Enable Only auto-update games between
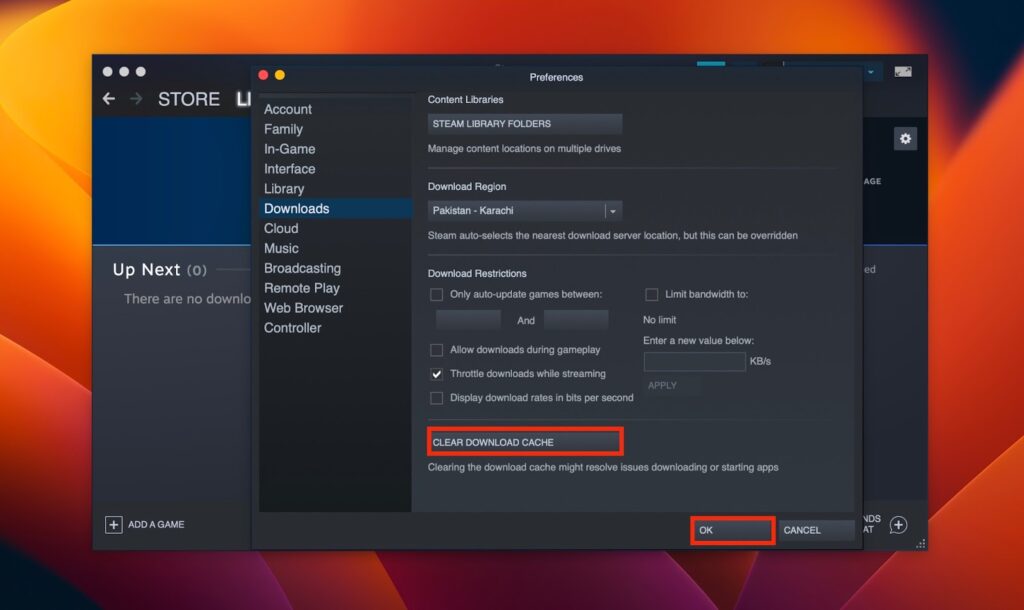The width and height of the screenshot is (1024, 610). [436, 295]
